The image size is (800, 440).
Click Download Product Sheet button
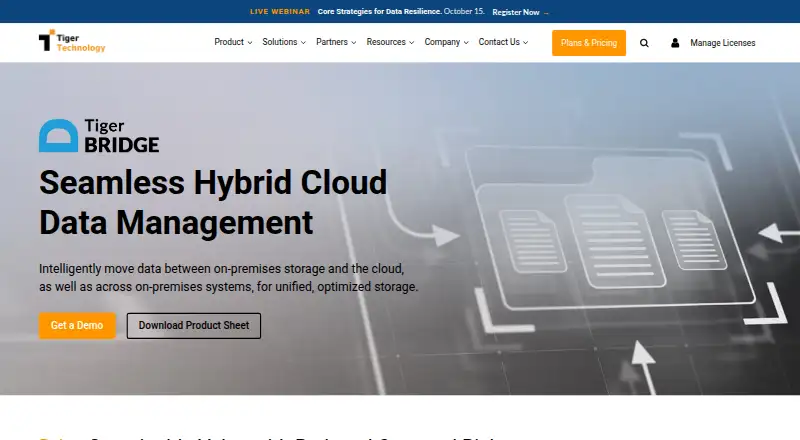(x=194, y=326)
